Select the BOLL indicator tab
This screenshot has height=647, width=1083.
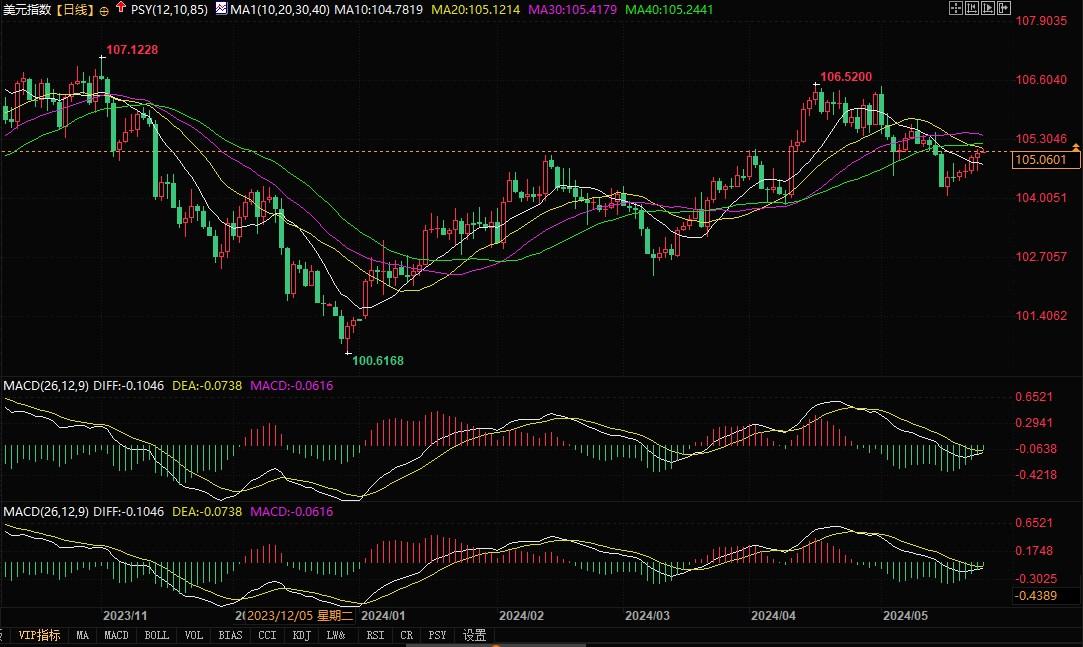[x=156, y=635]
